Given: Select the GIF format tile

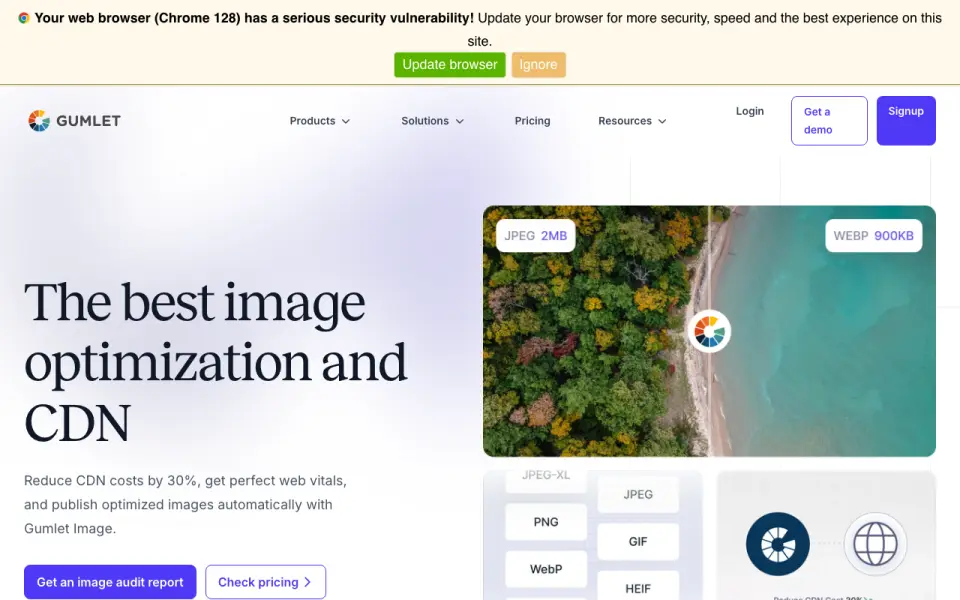Looking at the screenshot, I should (638, 542).
